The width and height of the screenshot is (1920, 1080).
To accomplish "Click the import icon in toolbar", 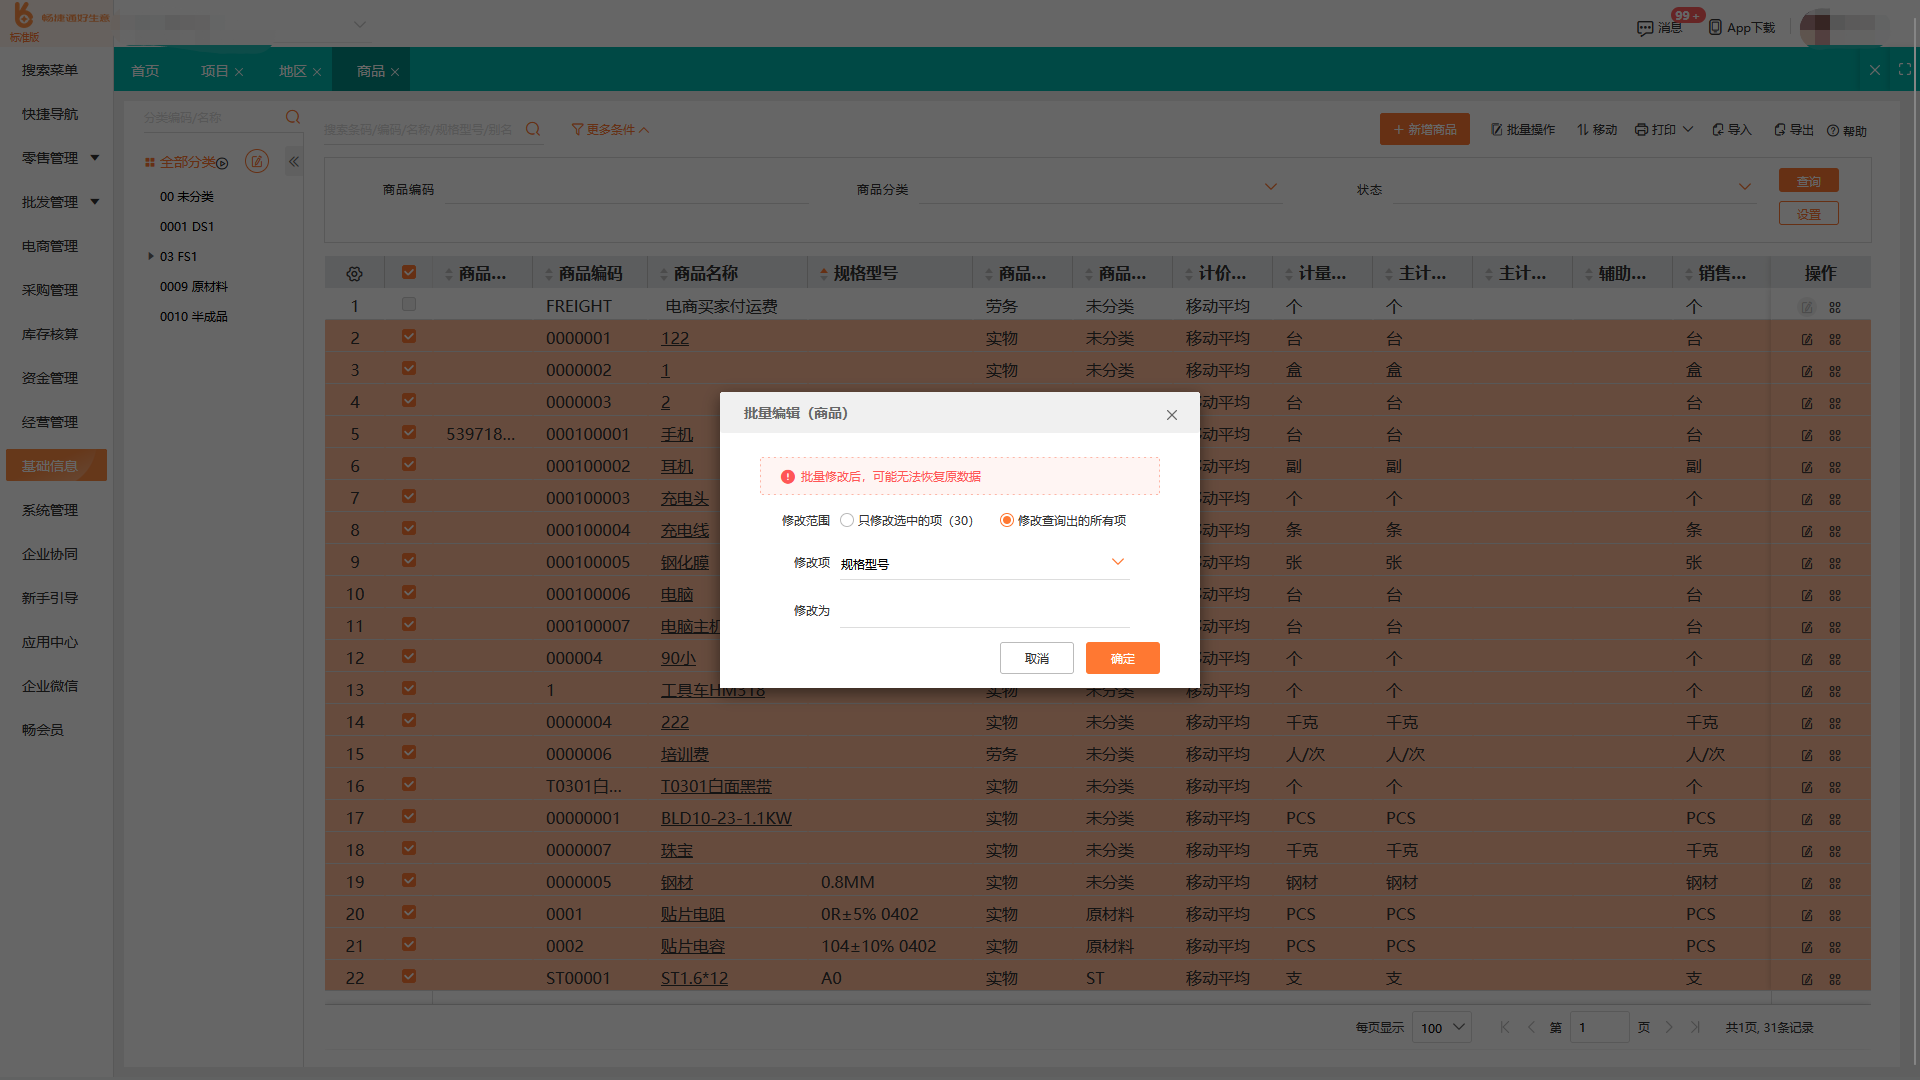I will [x=1731, y=128].
